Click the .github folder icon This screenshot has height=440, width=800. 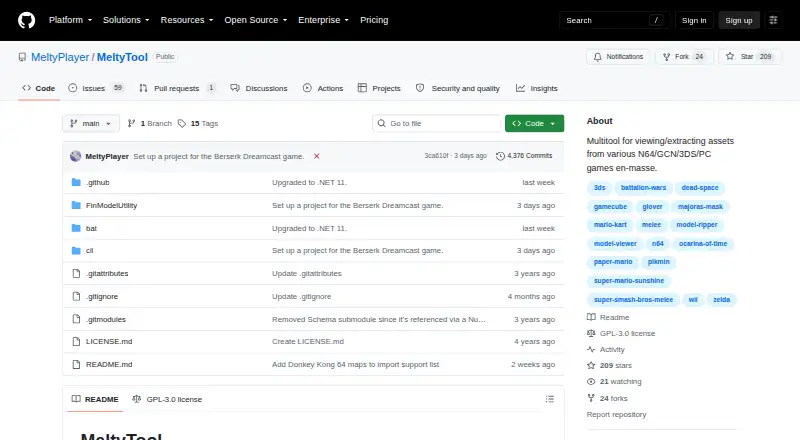pyautogui.click(x=77, y=182)
